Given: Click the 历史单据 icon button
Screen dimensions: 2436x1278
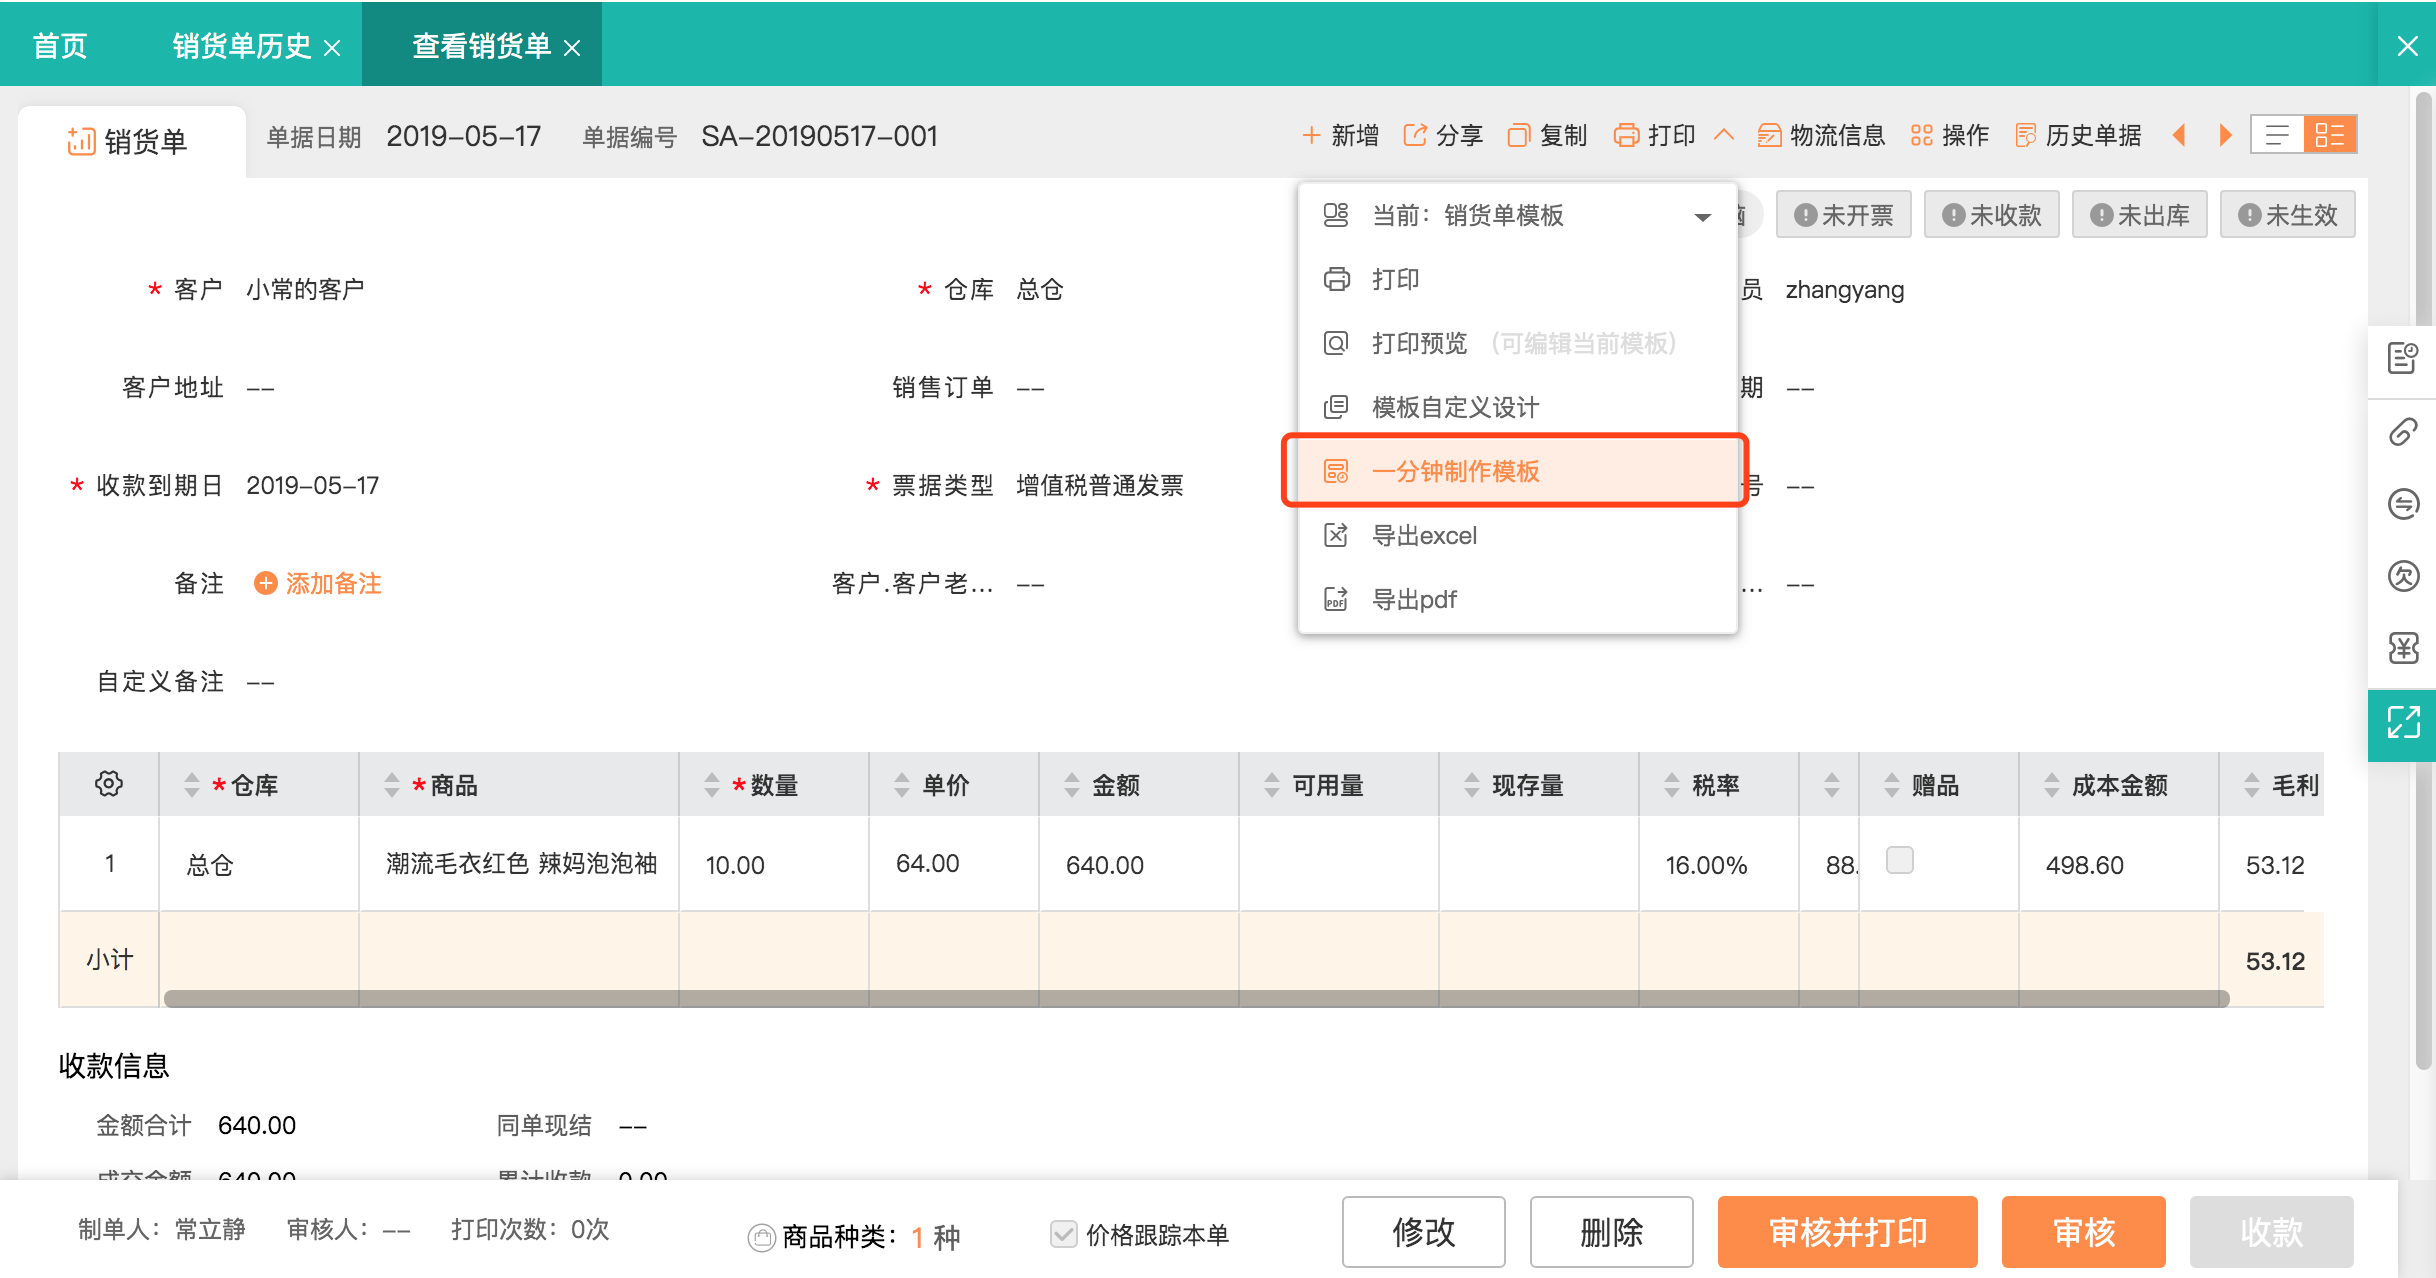Looking at the screenshot, I should pyautogui.click(x=2078, y=135).
